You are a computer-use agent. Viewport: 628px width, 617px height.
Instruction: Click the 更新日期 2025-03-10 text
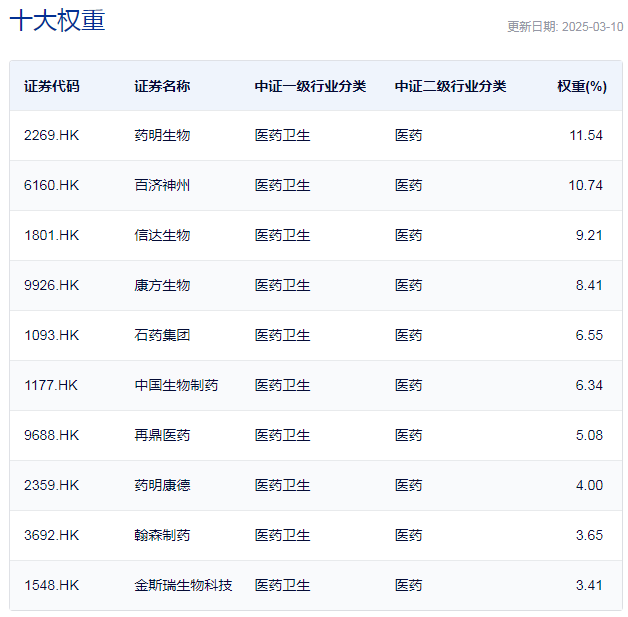[564, 27]
